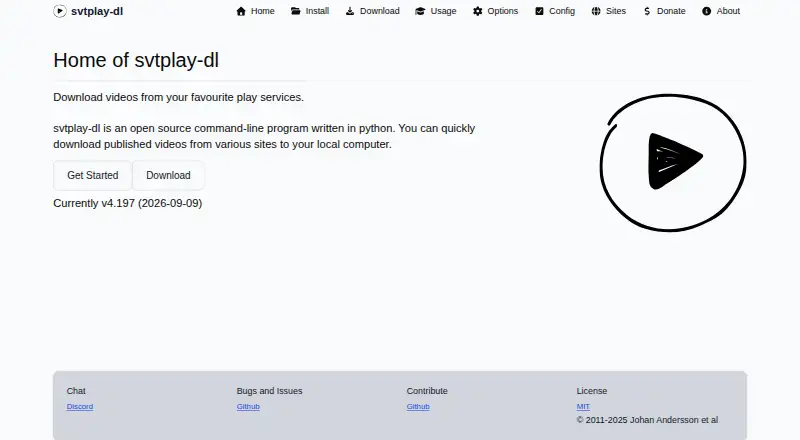Click the svtplay-dl brand title

97,11
